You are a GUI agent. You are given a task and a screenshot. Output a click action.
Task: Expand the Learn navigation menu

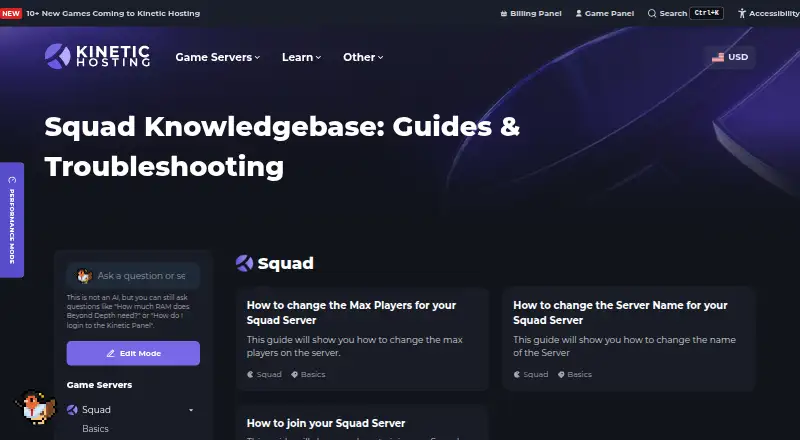[x=302, y=57]
